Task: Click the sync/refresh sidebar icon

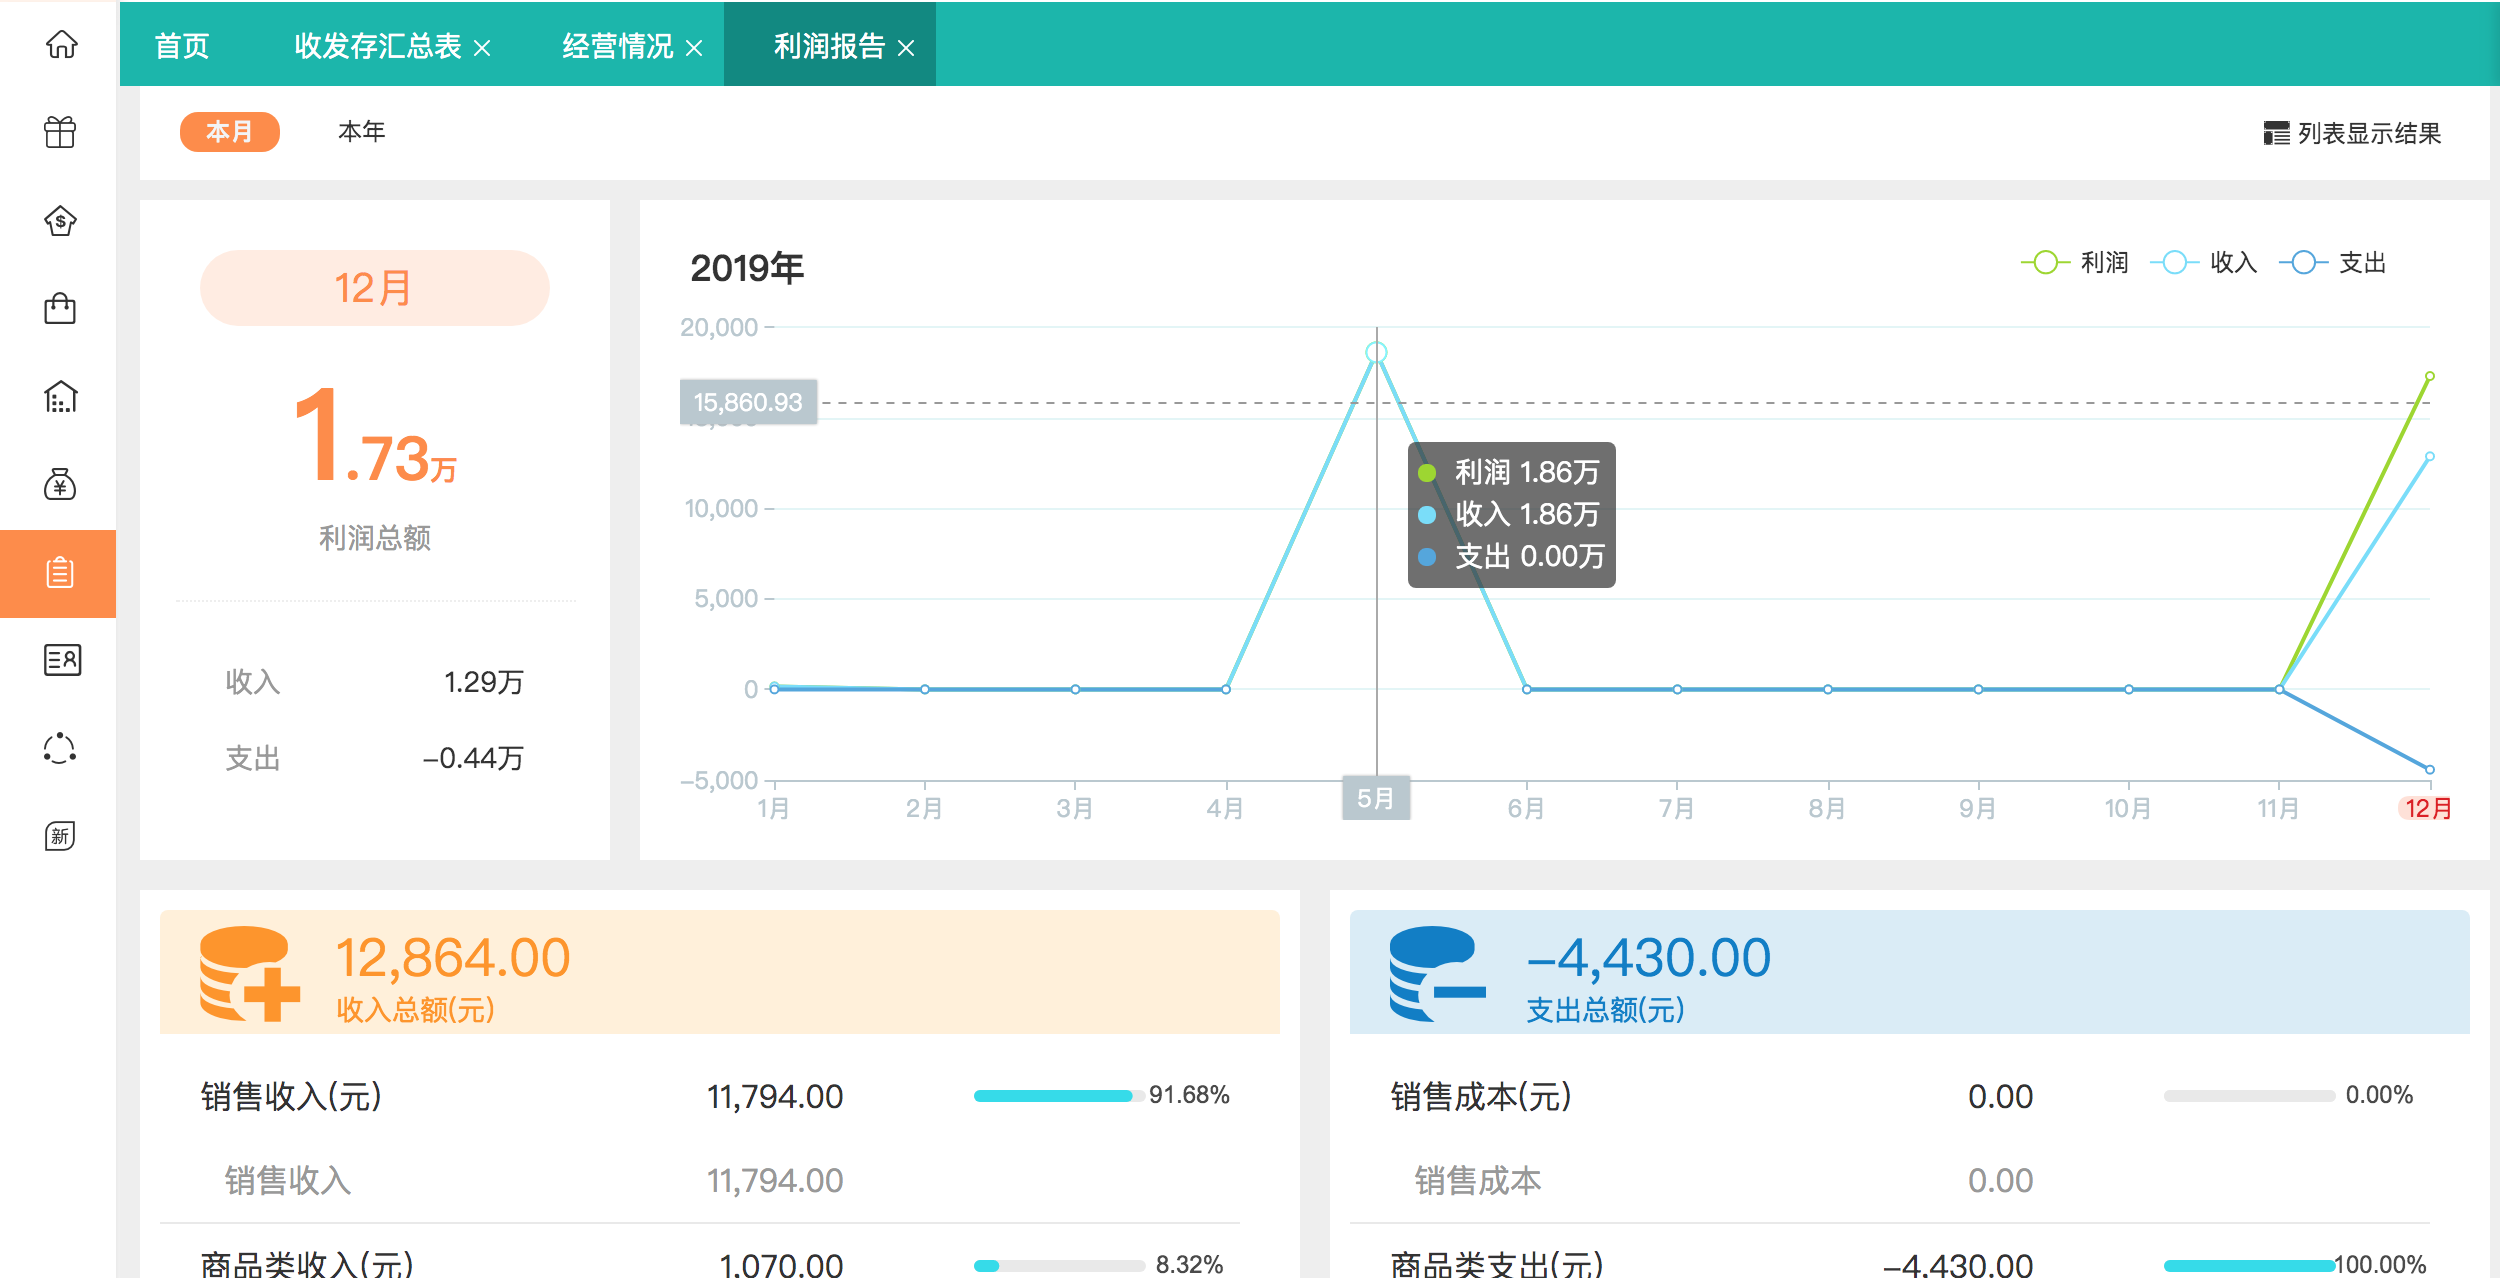Action: pyautogui.click(x=60, y=747)
